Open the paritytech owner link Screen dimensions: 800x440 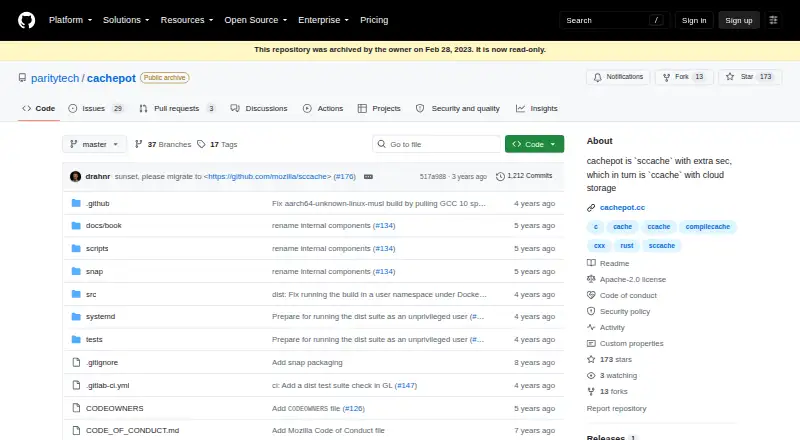tap(55, 78)
